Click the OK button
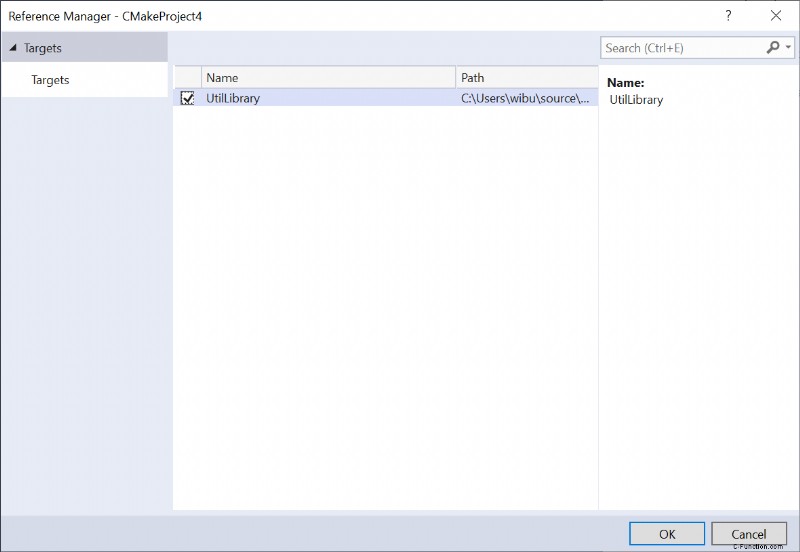 pos(667,534)
